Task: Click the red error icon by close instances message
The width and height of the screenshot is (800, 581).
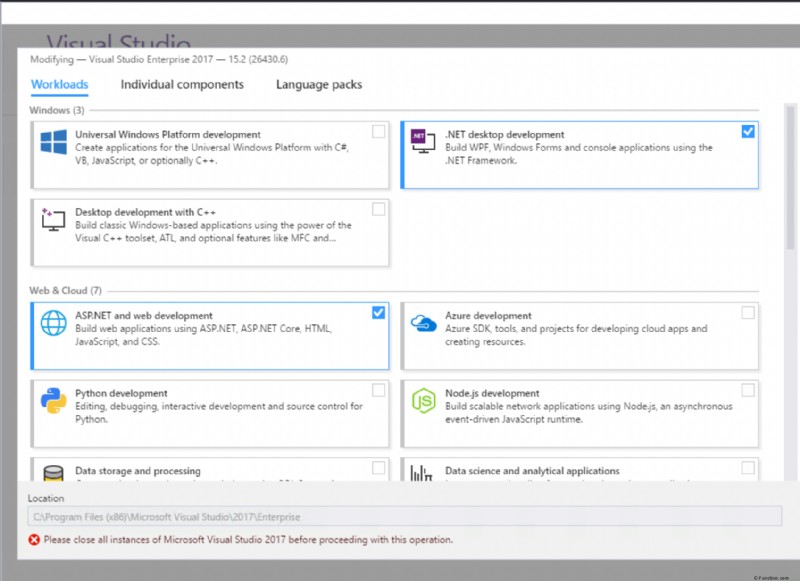Action: pos(35,540)
